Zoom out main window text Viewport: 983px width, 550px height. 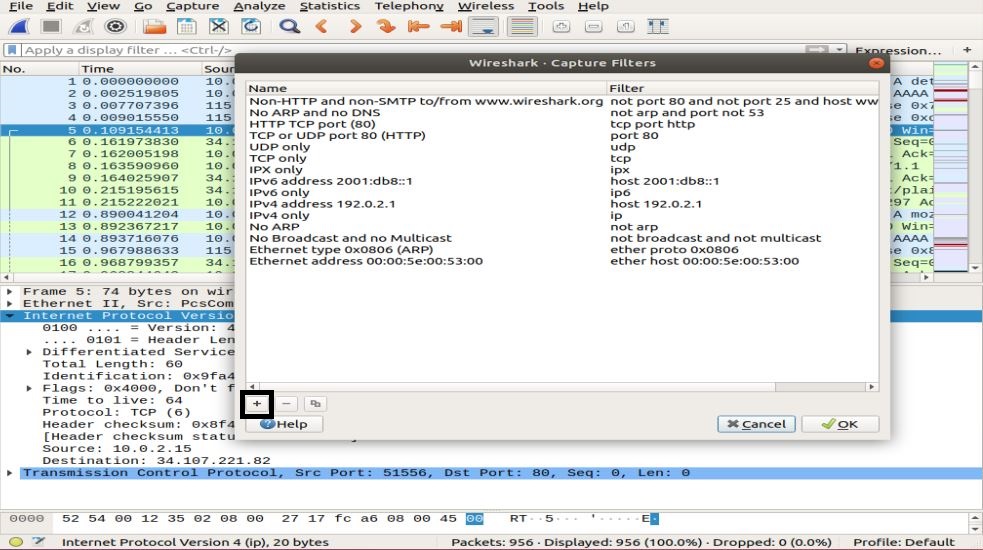tap(593, 26)
